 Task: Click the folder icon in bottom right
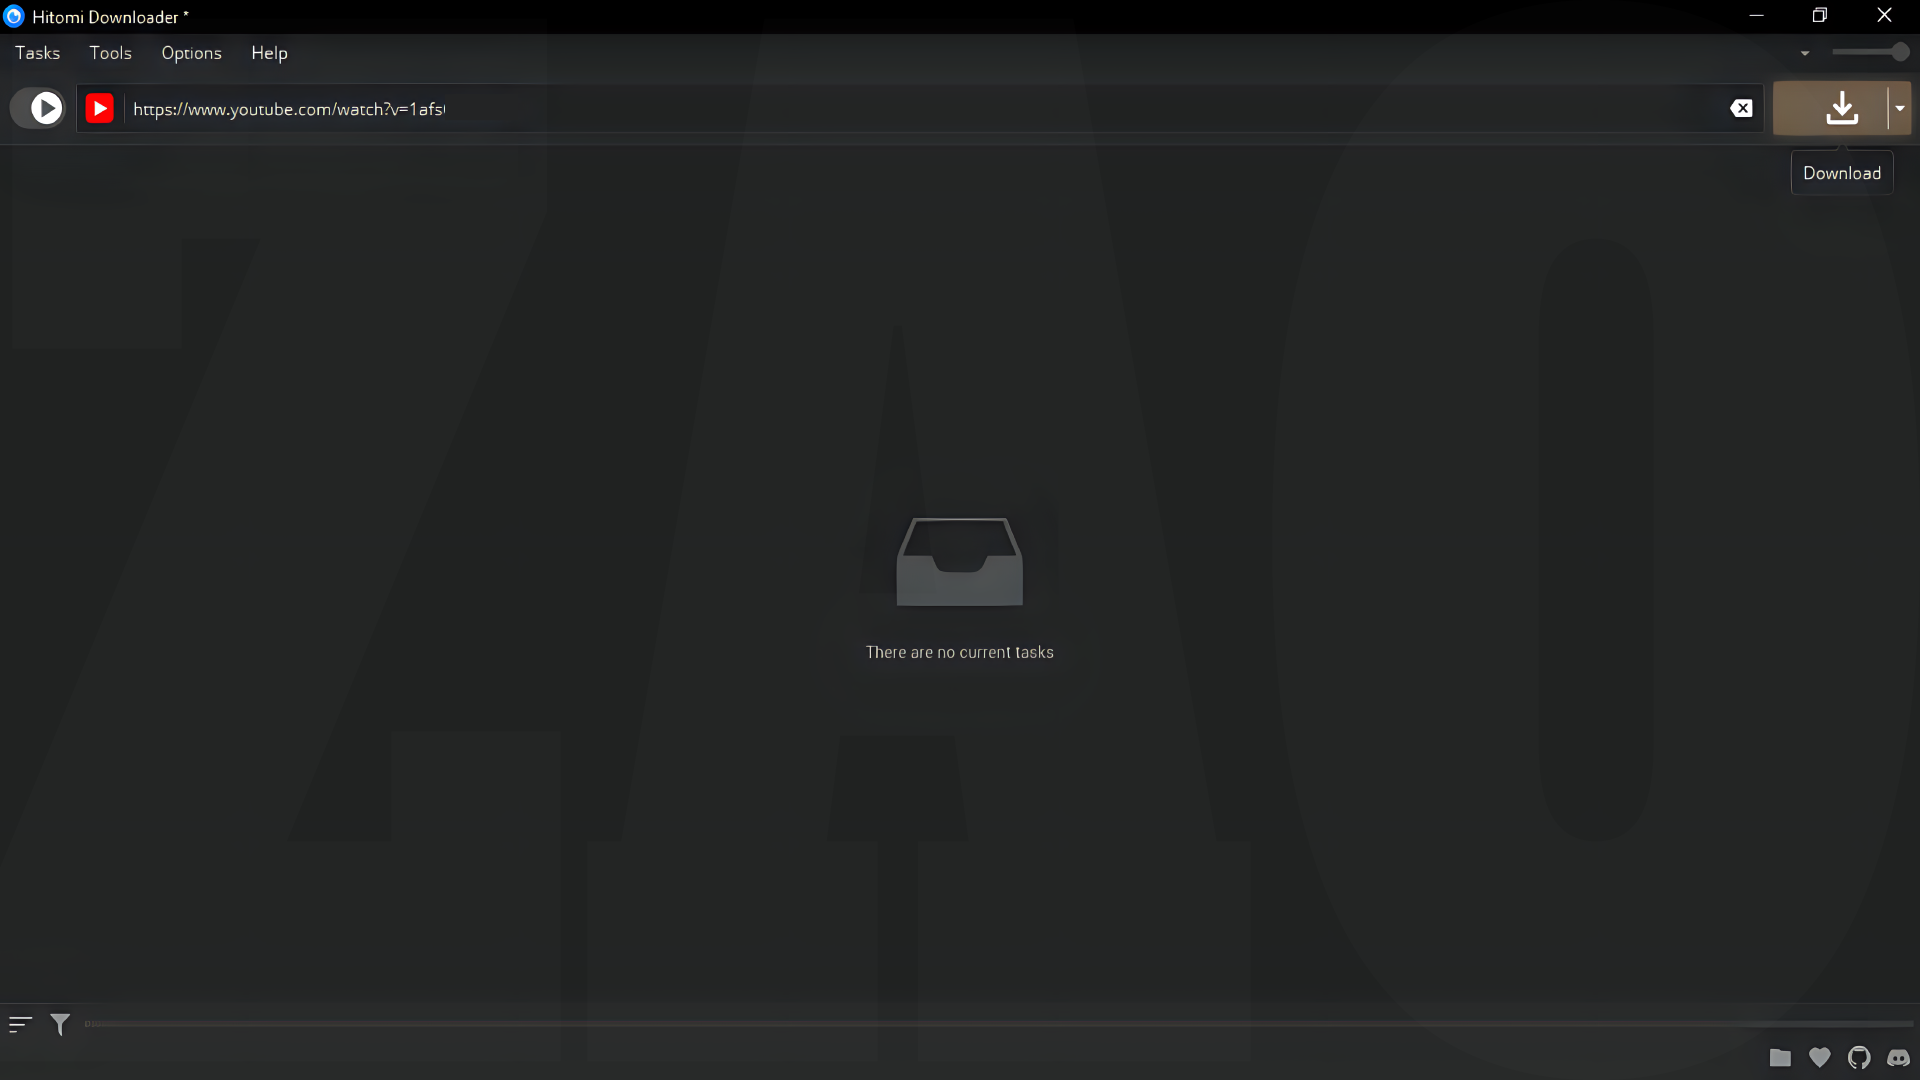point(1780,1058)
